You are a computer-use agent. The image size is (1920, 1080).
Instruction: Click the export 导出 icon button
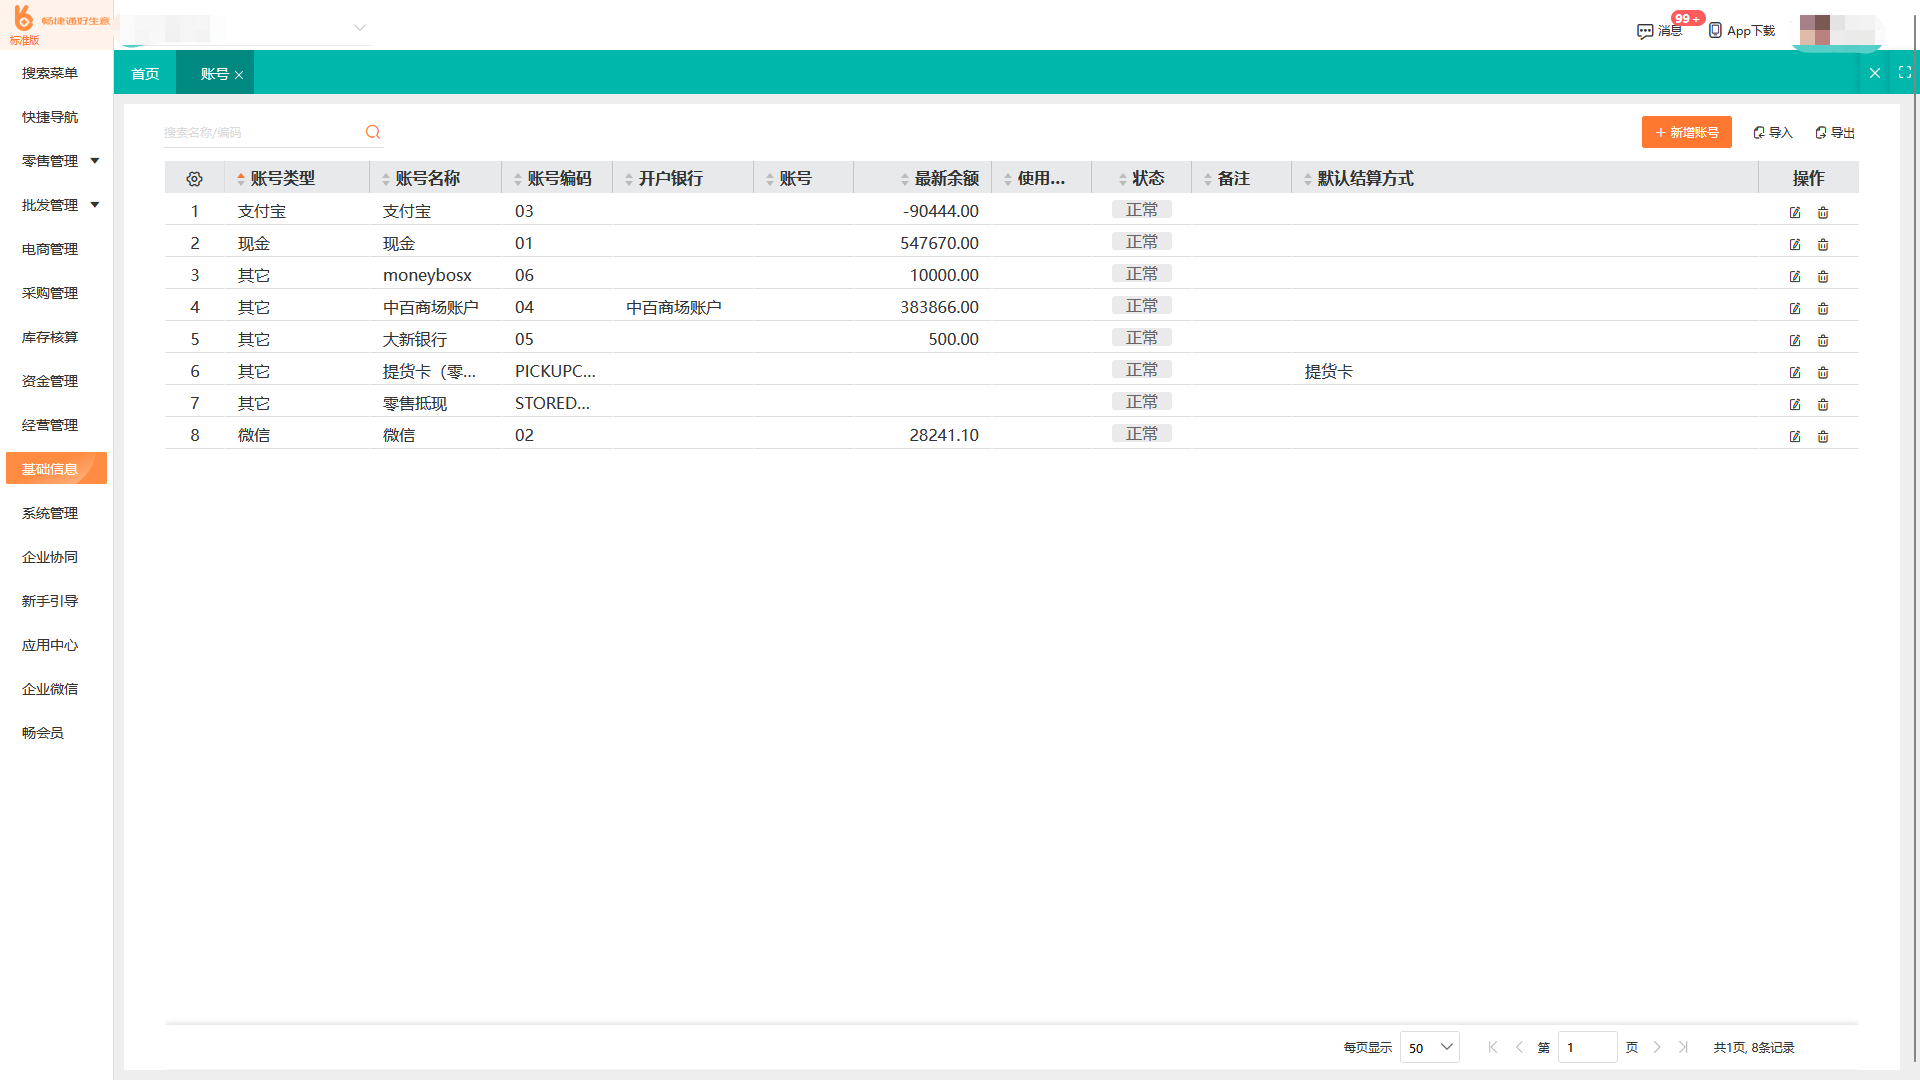[1834, 132]
